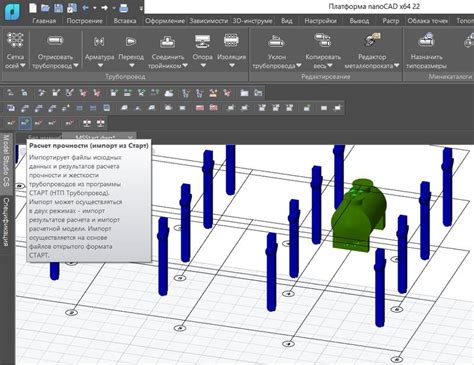Click the Сетка осей grid icon
Viewport: 474px width, 365px height.
[15, 41]
